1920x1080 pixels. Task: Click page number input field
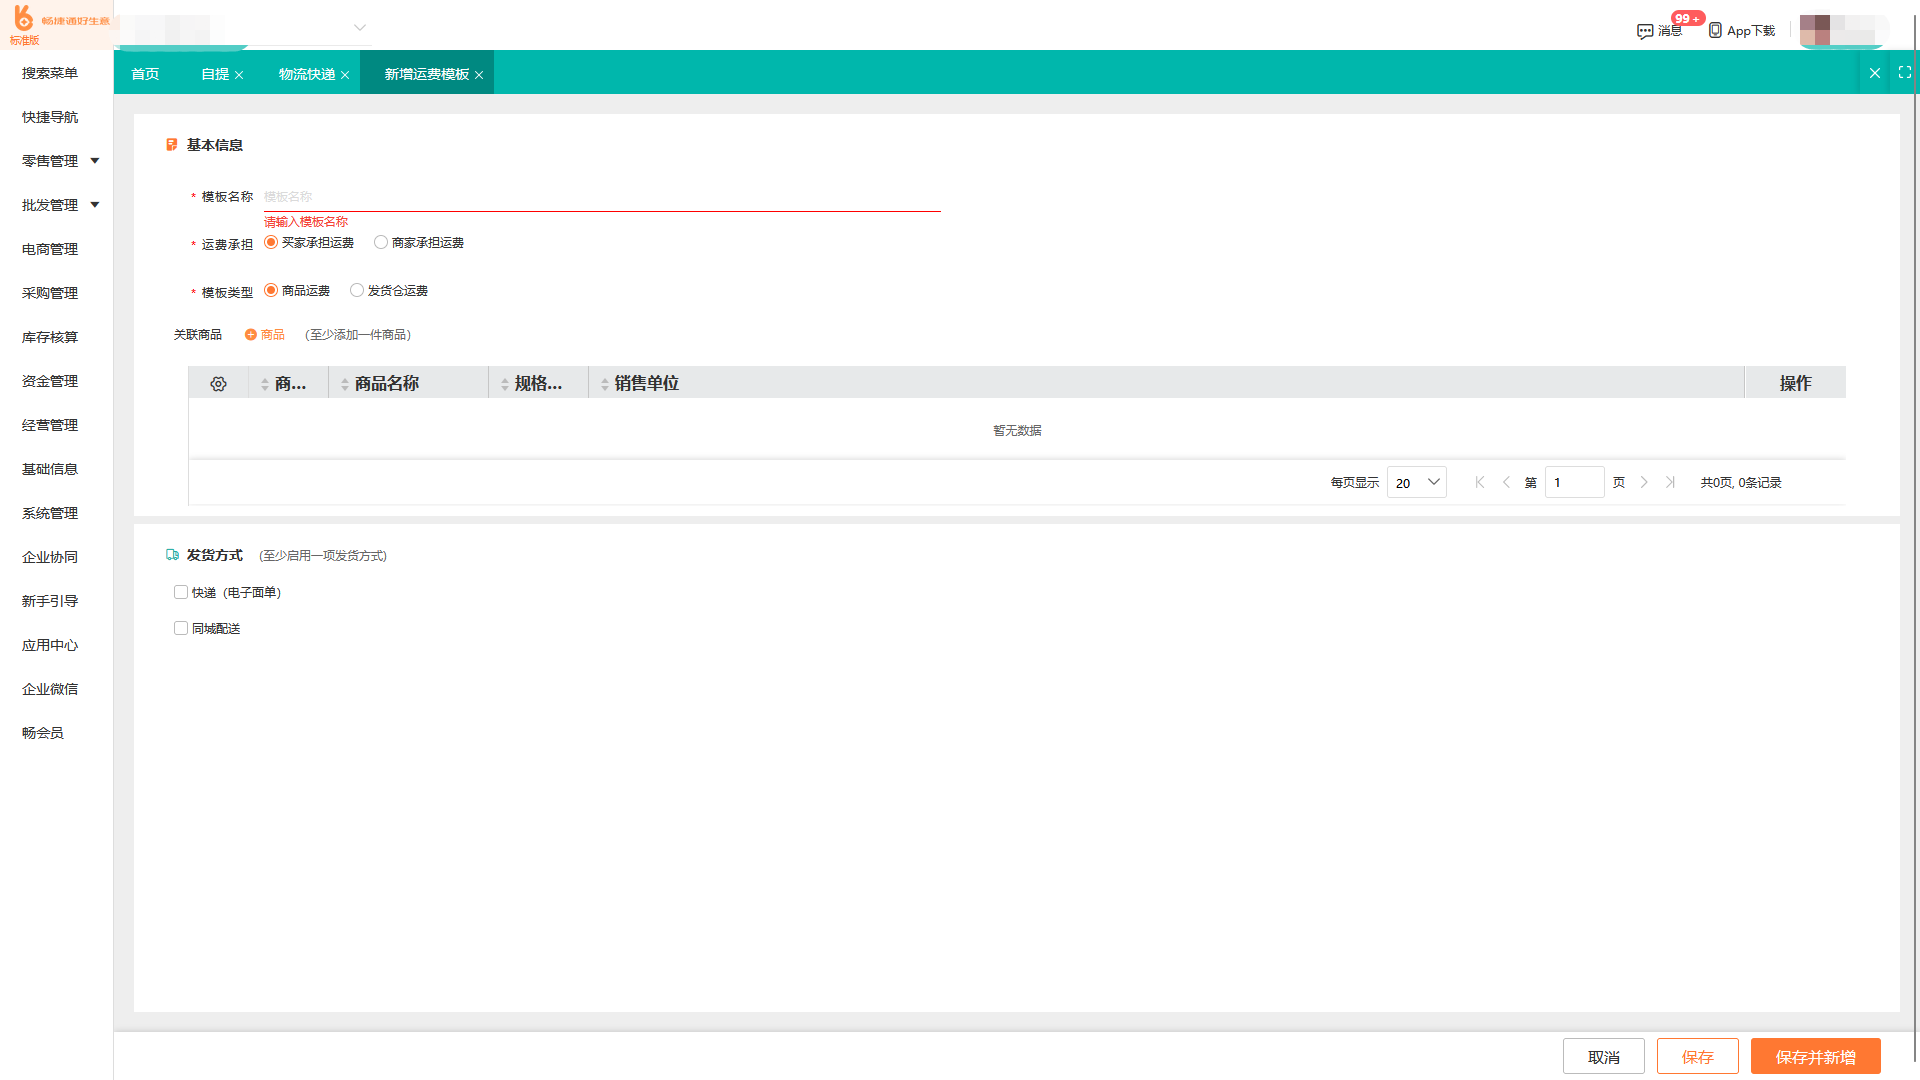click(1573, 481)
